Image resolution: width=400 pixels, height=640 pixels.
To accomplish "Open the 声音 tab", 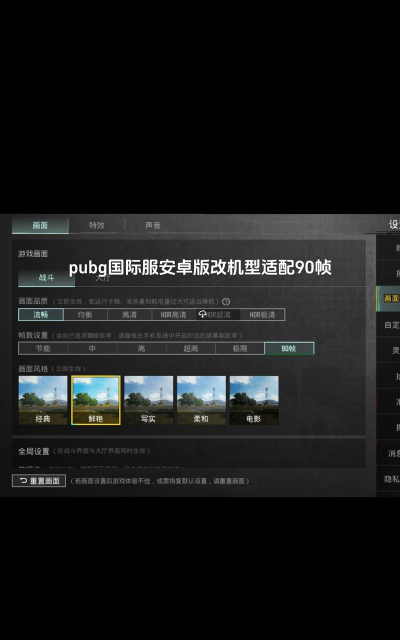I will pos(153,225).
